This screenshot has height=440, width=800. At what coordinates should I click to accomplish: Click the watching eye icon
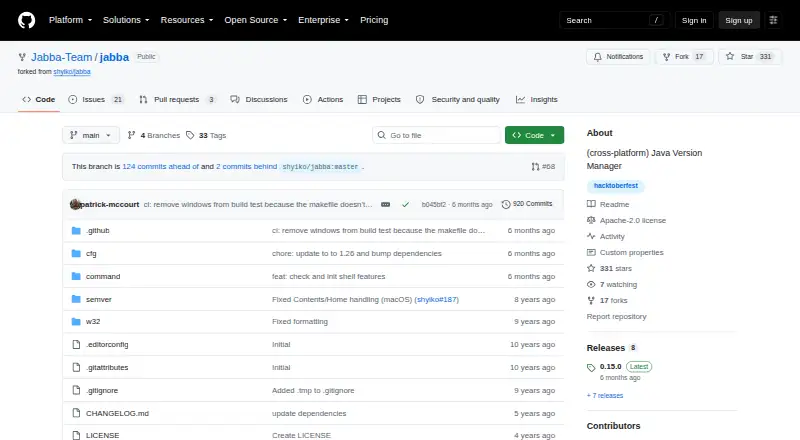[591, 284]
